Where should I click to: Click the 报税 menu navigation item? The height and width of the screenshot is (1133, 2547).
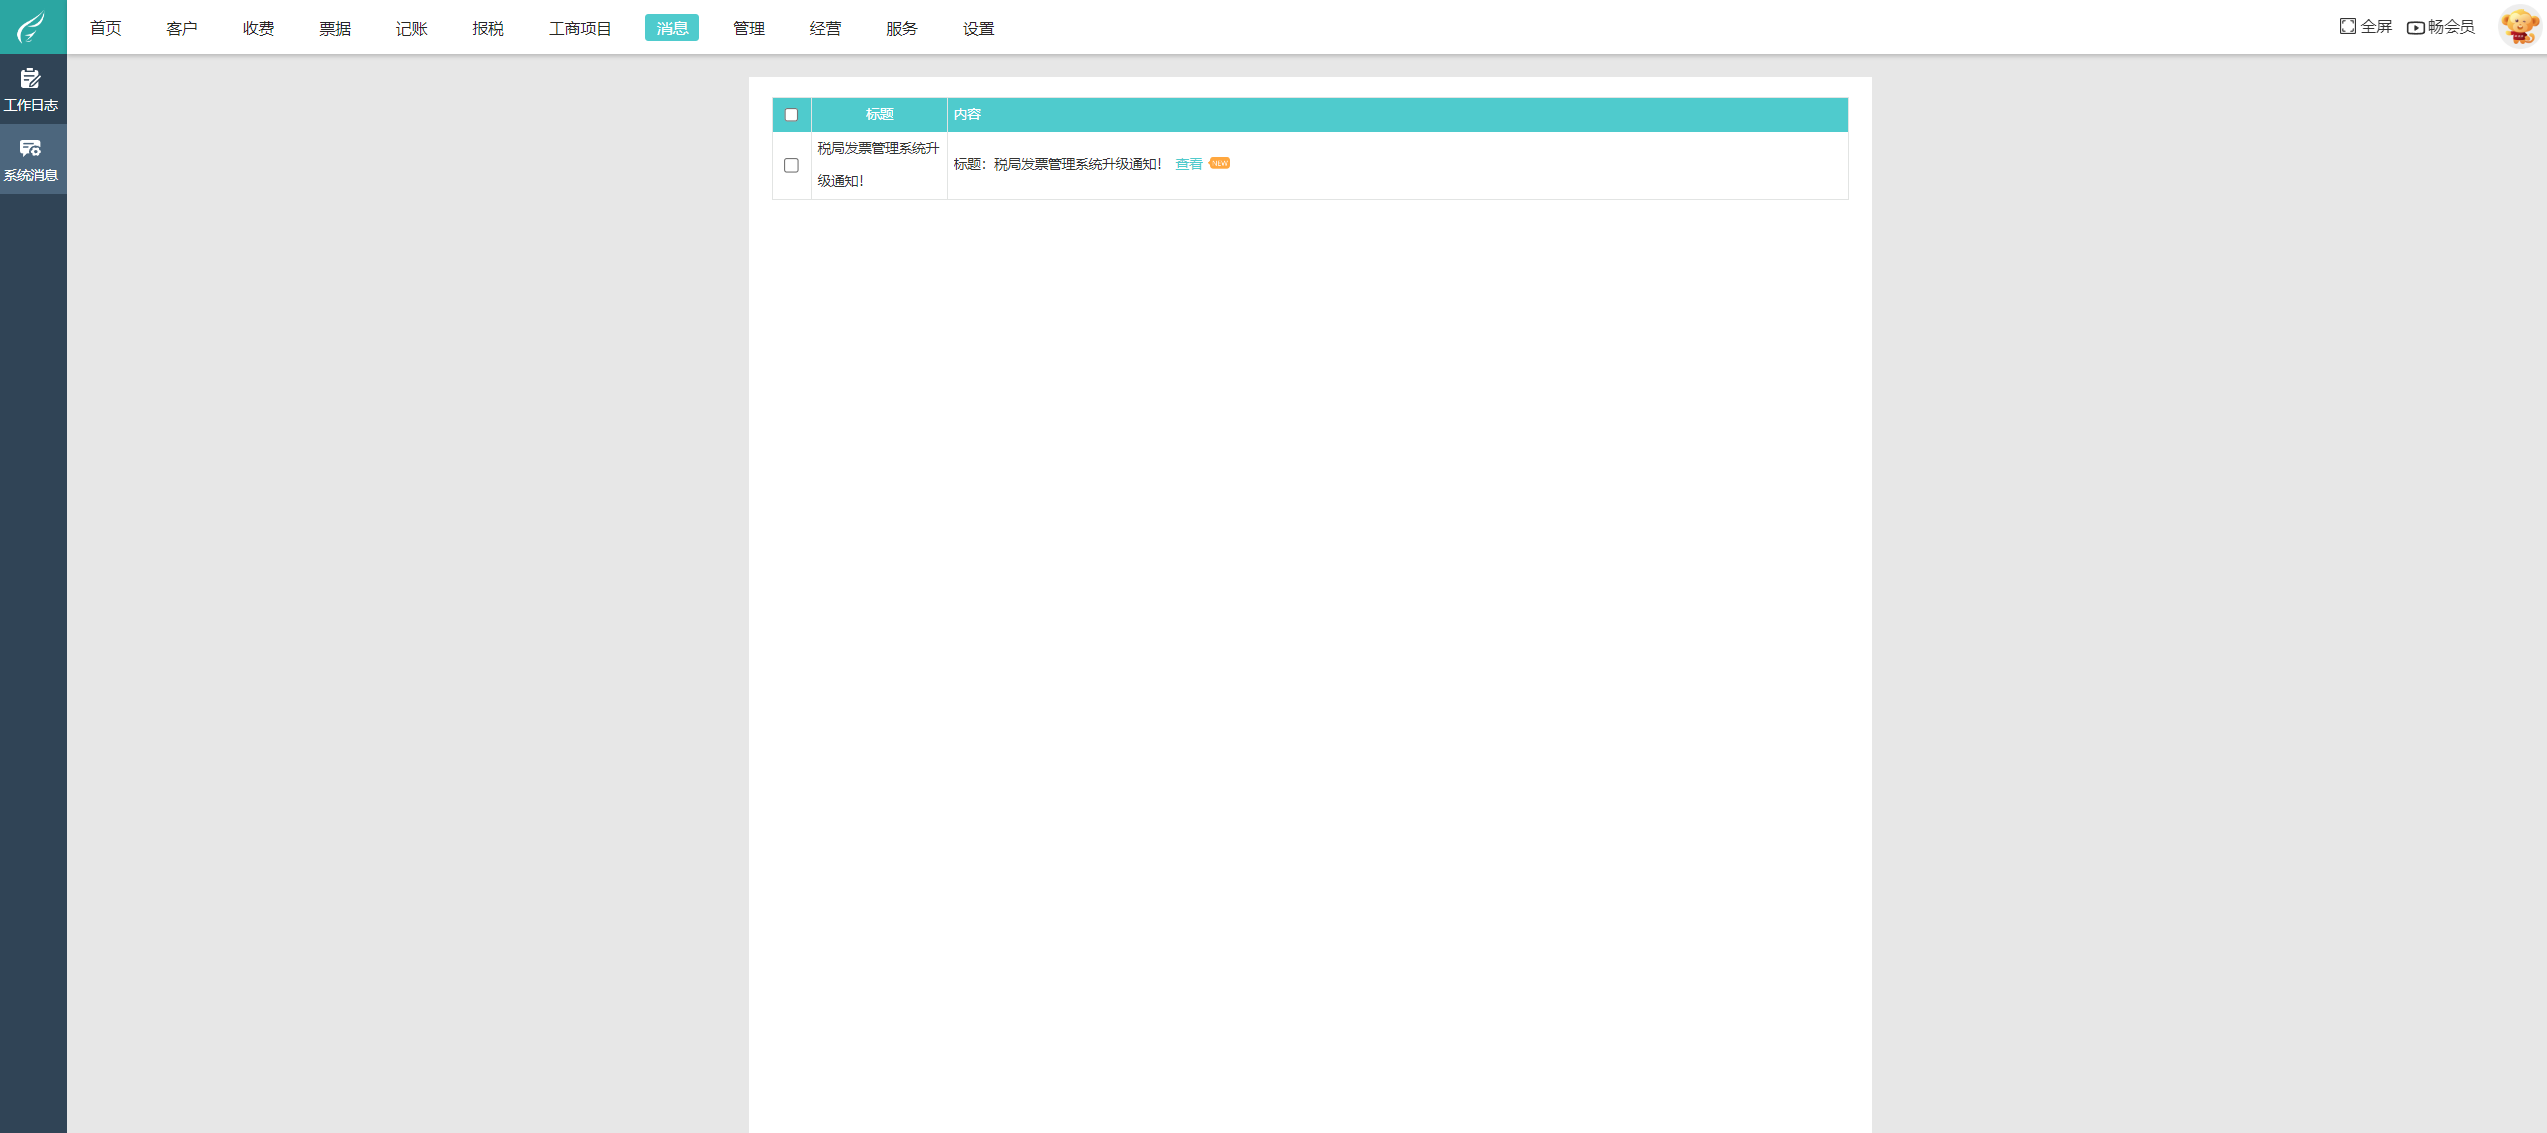pos(487,28)
